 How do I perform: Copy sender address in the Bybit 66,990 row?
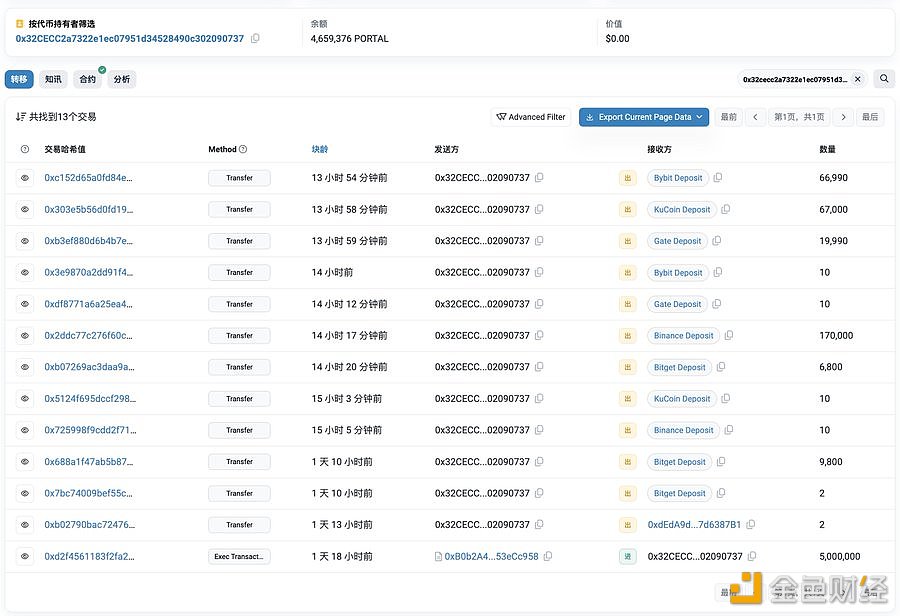point(539,178)
